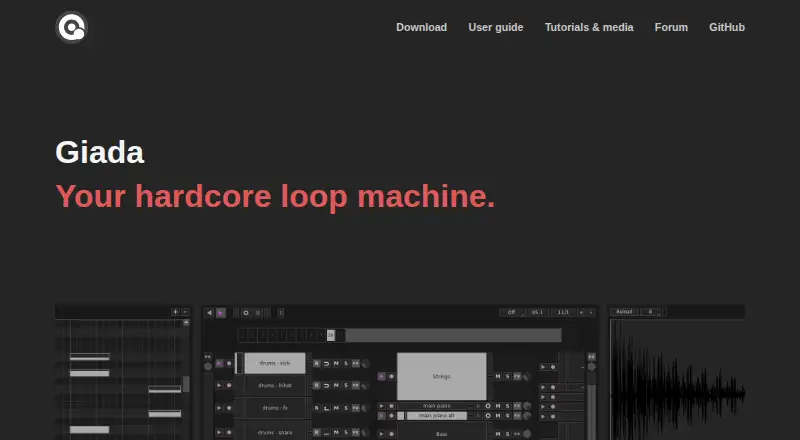Click the square button next to transport record
The image size is (800, 440).
(258, 312)
